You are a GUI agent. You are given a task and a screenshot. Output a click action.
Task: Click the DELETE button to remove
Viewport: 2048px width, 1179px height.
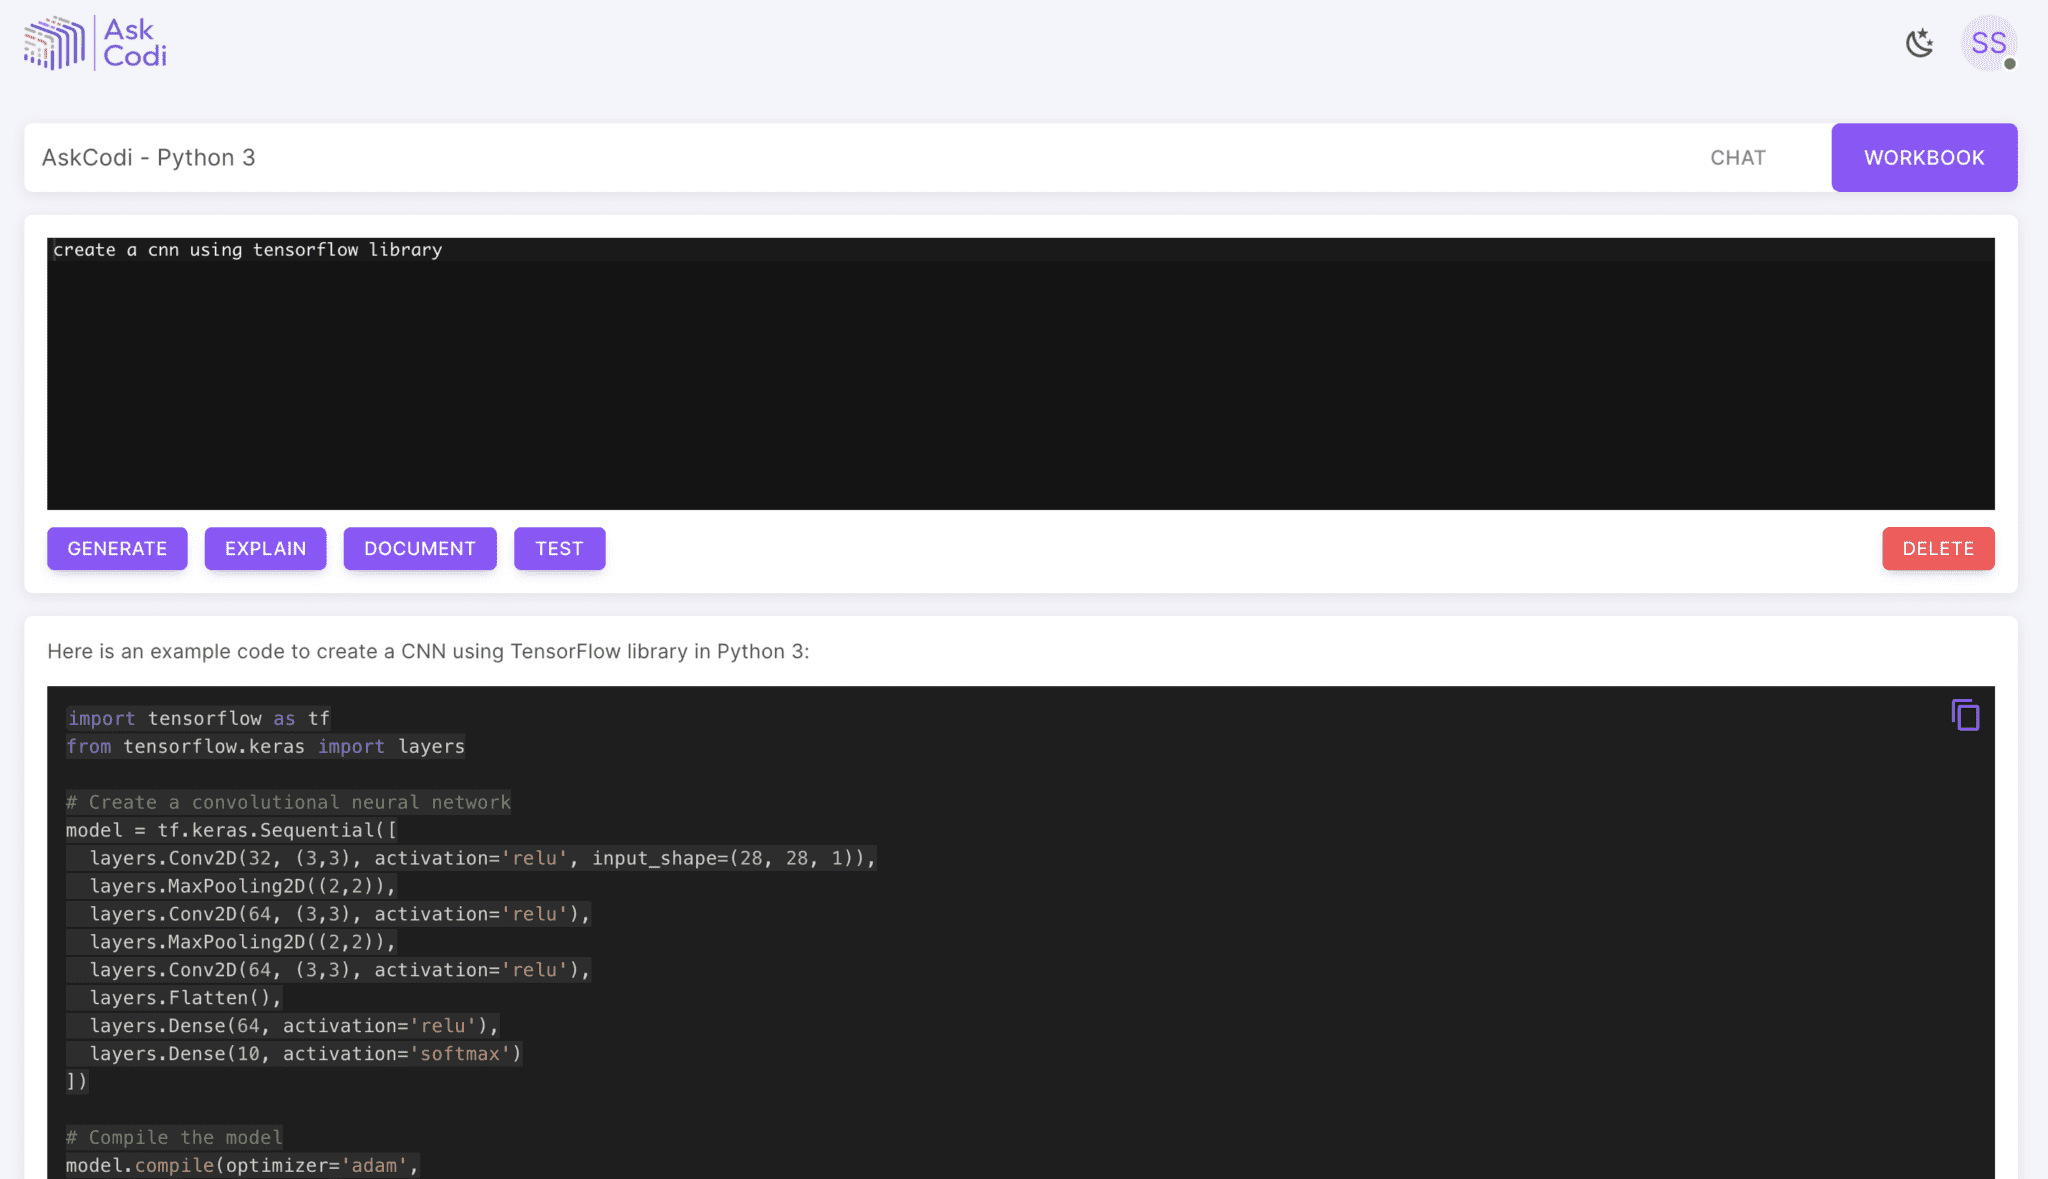tap(1938, 547)
